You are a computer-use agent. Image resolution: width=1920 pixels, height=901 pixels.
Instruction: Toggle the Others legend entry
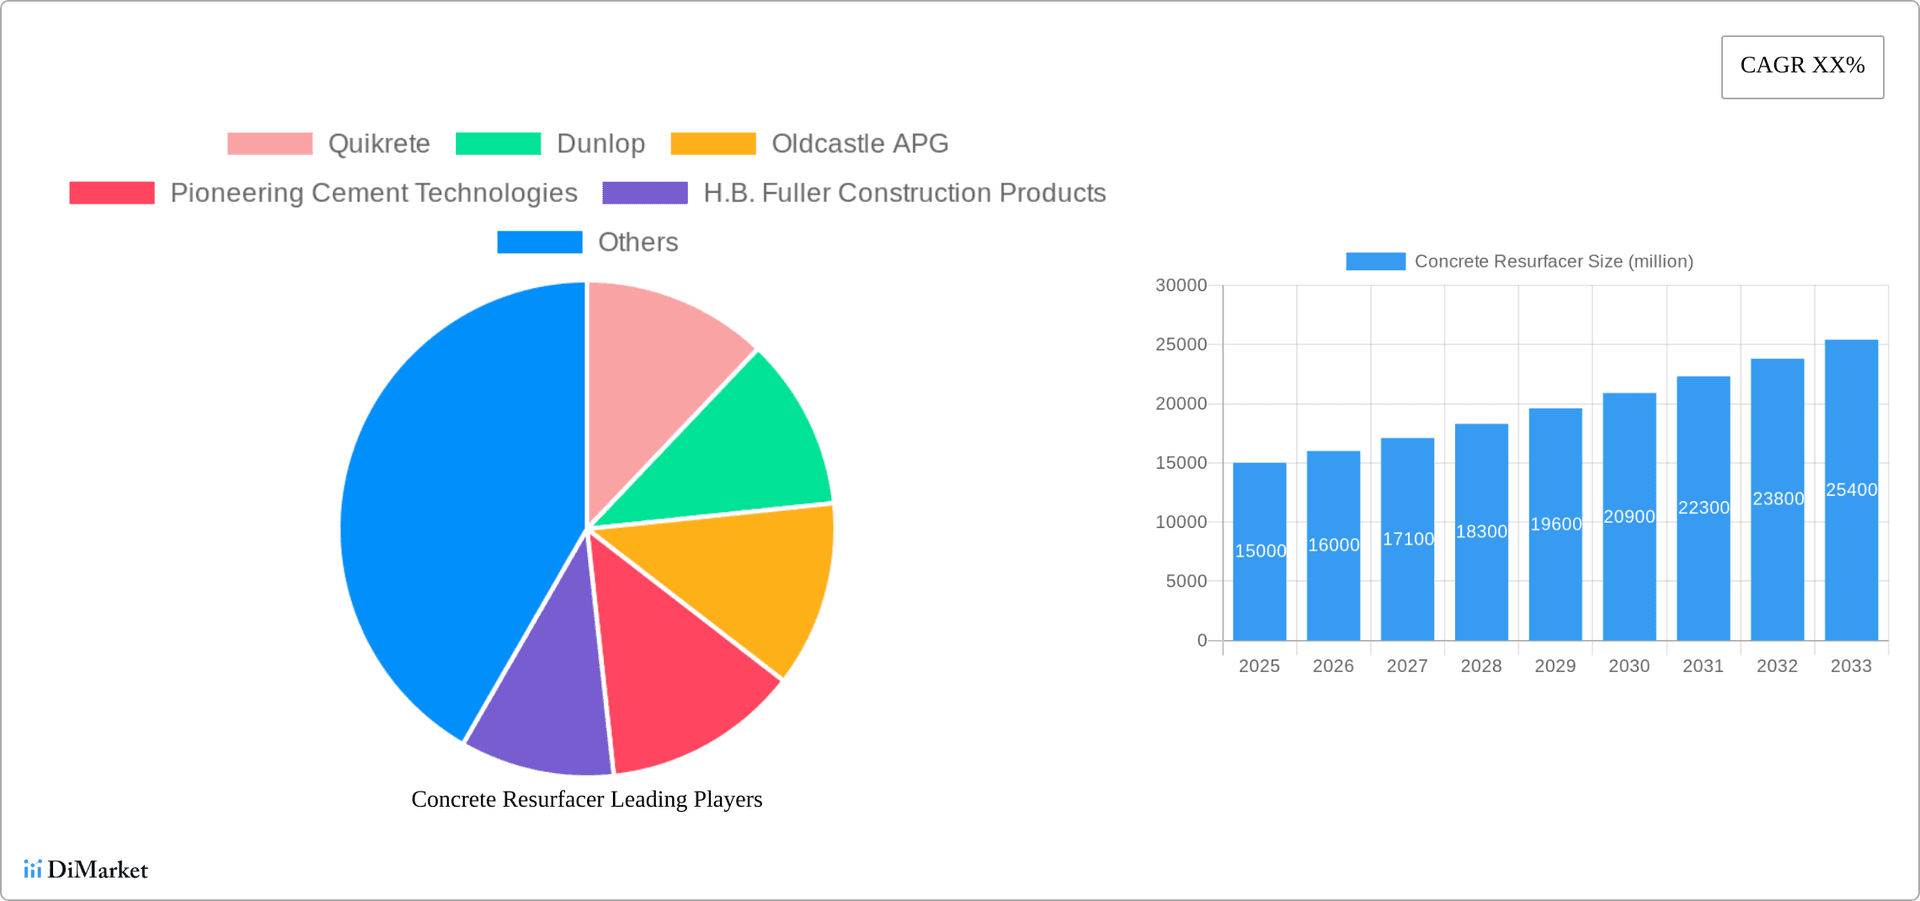637,241
